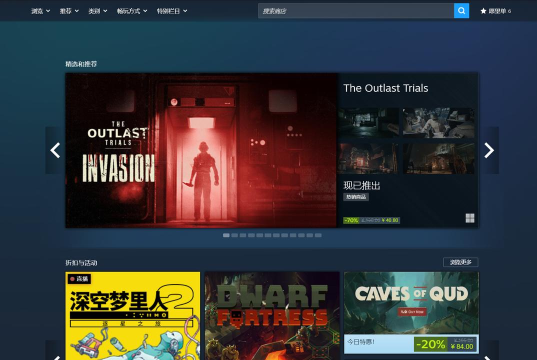Open the 特别栏目 dropdown menu
537x360 pixels.
tap(172, 11)
